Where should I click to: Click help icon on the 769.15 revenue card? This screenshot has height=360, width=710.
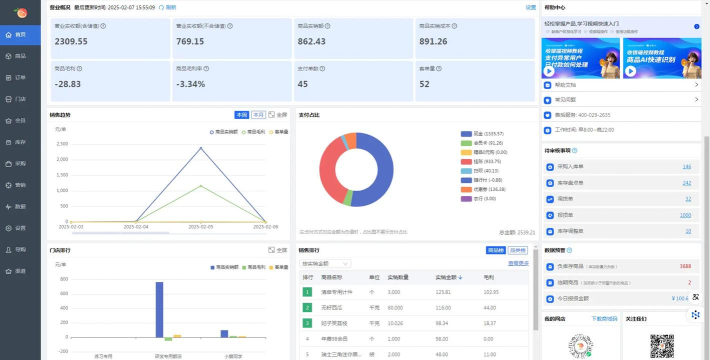pyautogui.click(x=230, y=26)
